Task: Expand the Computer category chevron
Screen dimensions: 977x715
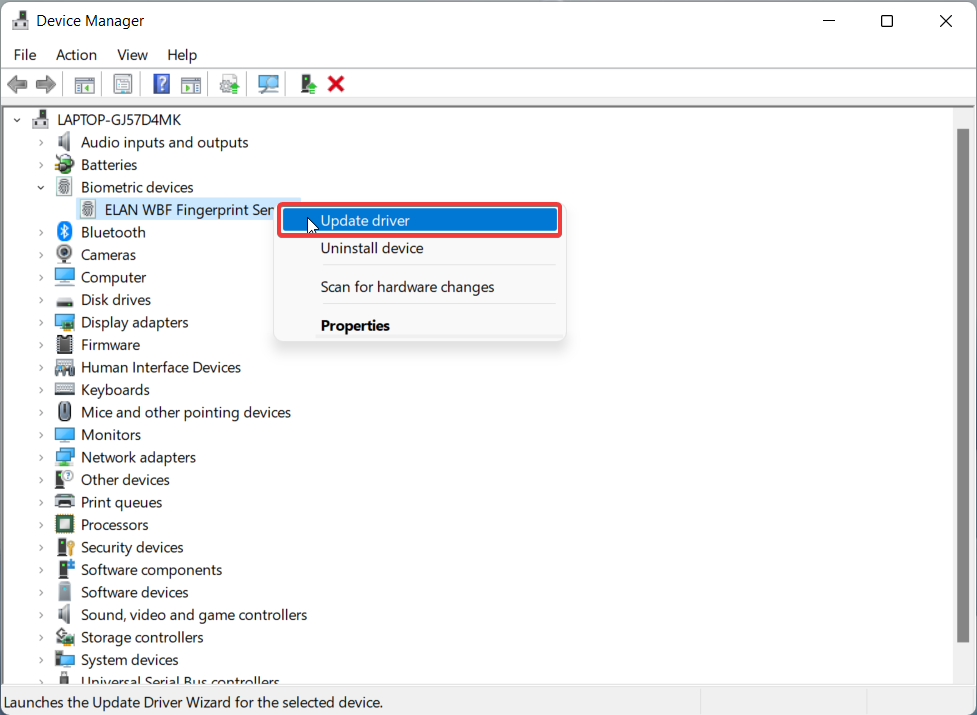Action: (41, 277)
